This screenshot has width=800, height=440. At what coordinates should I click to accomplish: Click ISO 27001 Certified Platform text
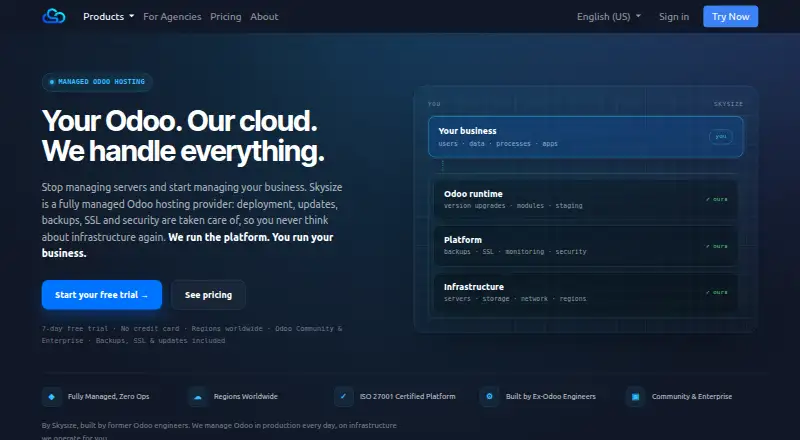tap(408, 397)
